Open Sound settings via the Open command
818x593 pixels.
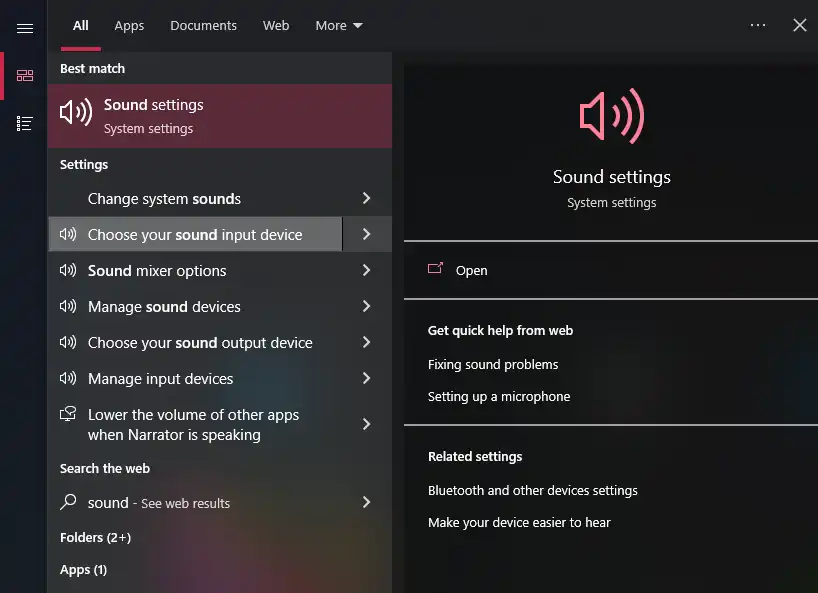[x=471, y=270]
